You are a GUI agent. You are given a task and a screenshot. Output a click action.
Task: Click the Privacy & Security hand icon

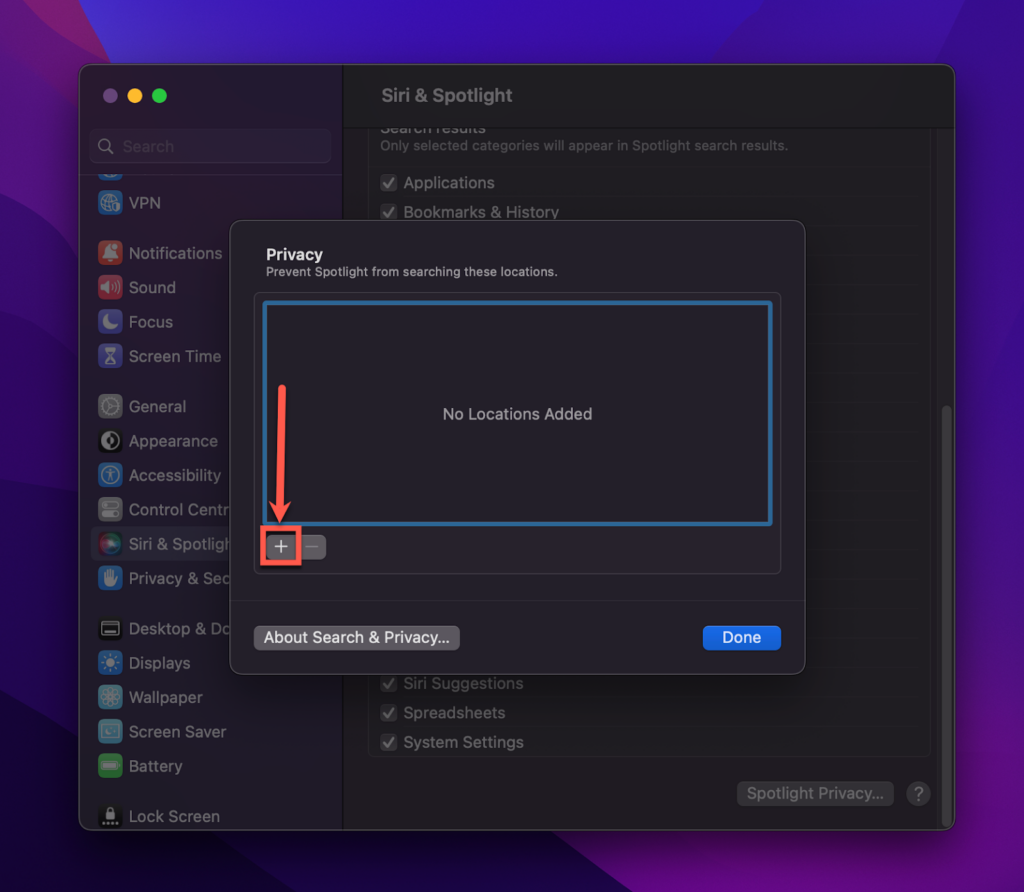pyautogui.click(x=110, y=579)
